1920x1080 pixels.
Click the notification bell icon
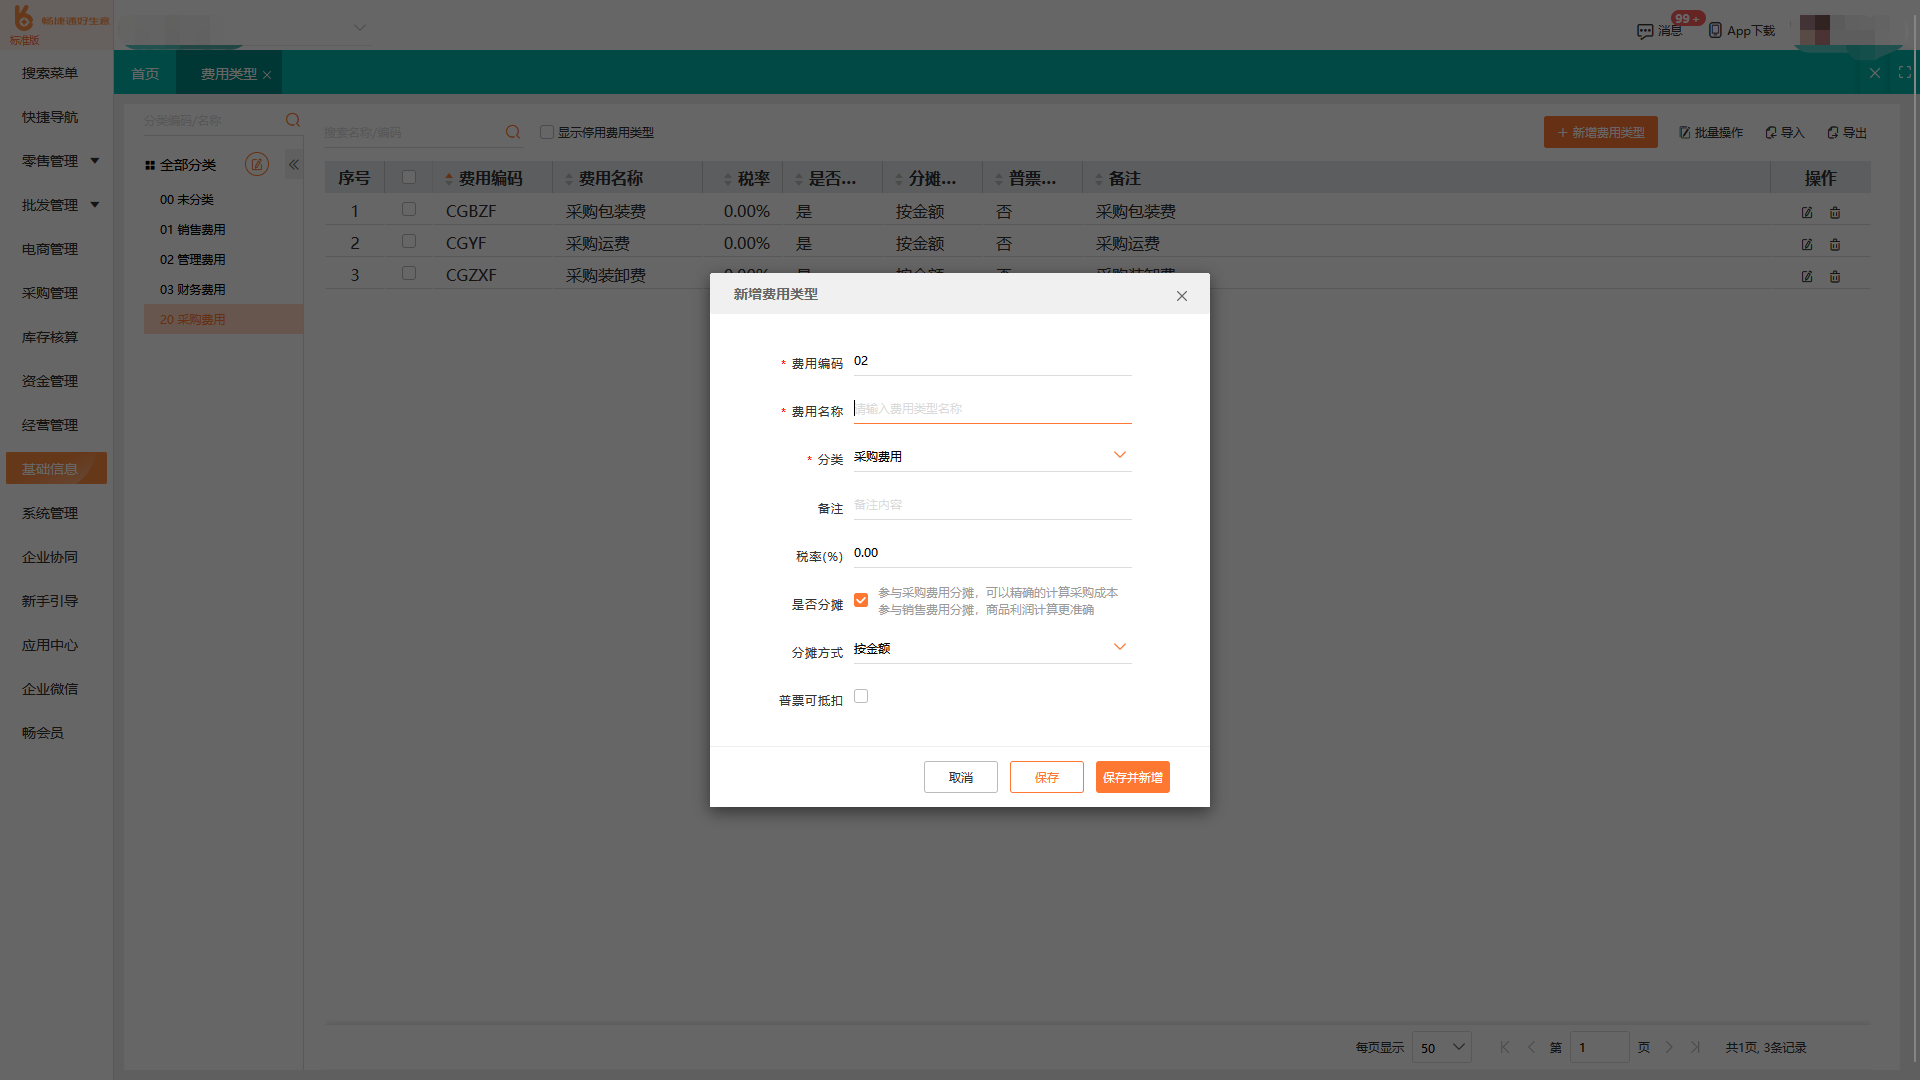click(1646, 29)
